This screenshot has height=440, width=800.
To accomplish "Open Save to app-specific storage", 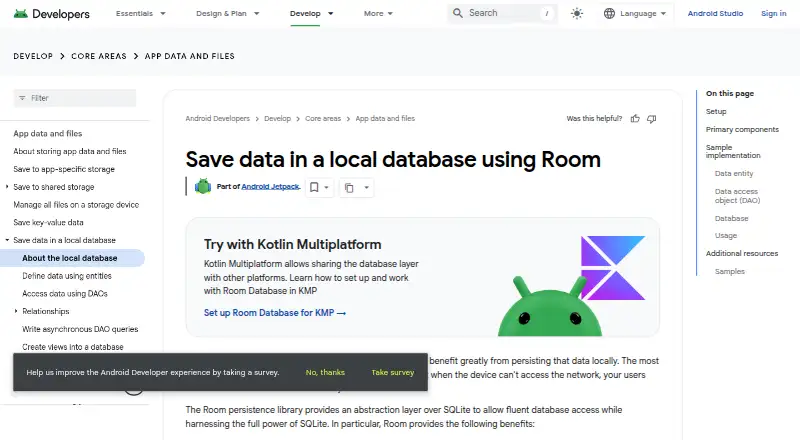I will point(64,169).
